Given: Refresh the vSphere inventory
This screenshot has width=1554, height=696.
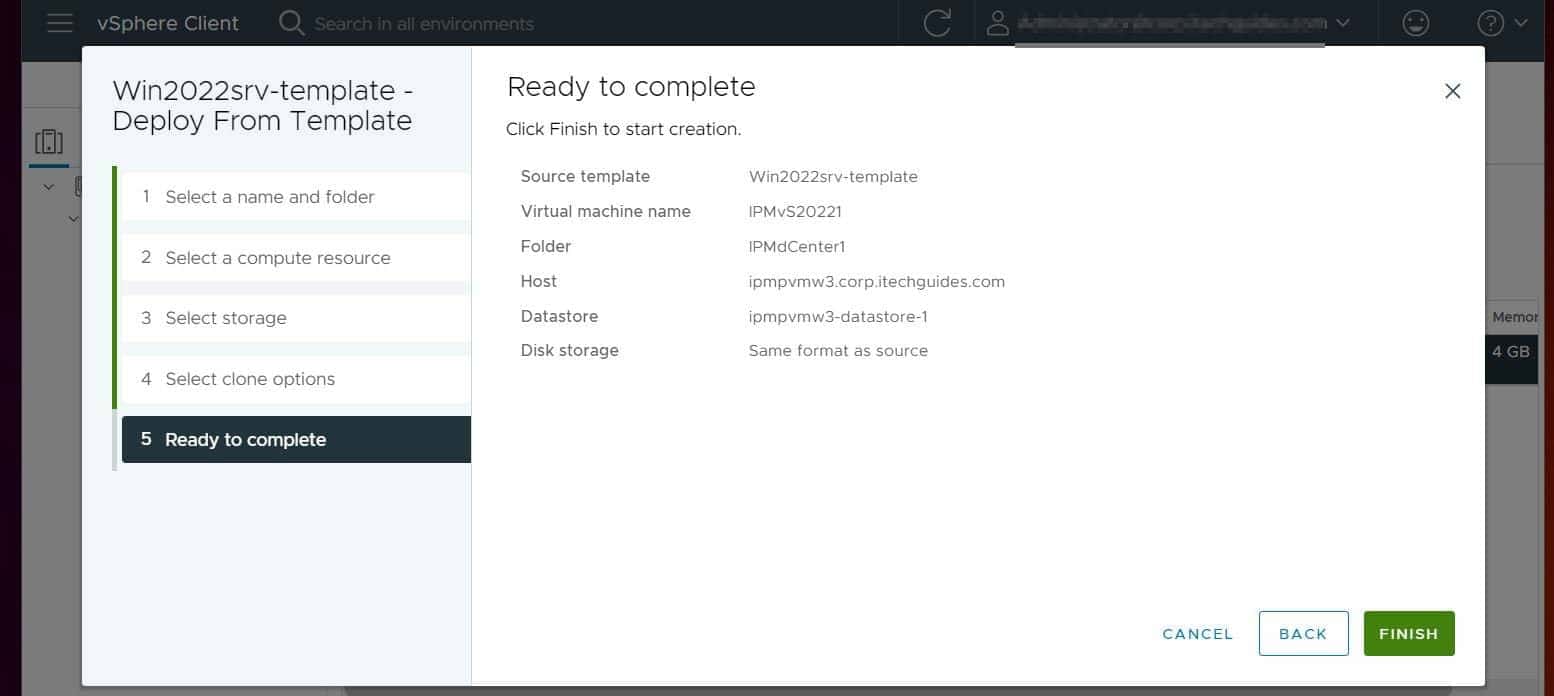Looking at the screenshot, I should tap(937, 23).
